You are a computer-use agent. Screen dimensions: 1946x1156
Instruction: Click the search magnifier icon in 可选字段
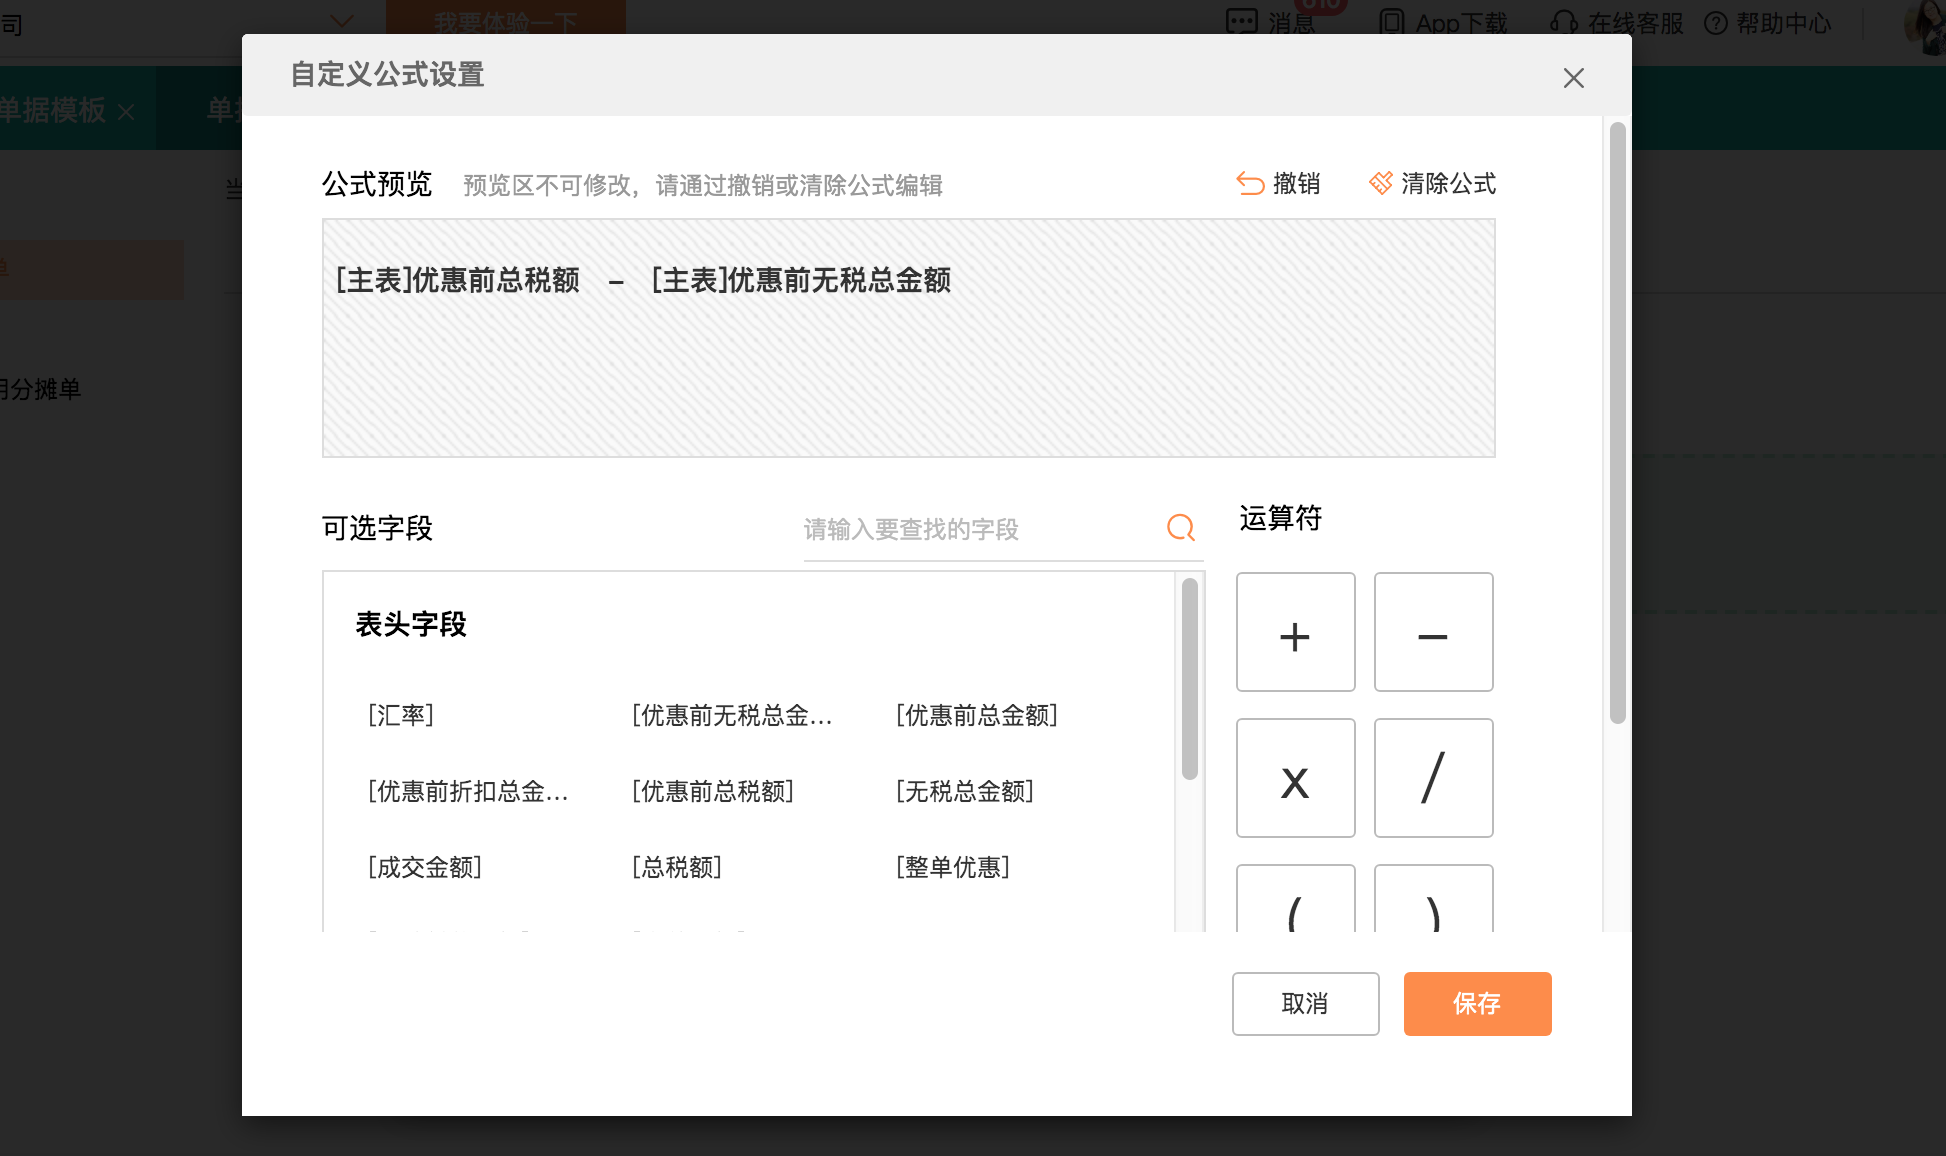point(1179,528)
